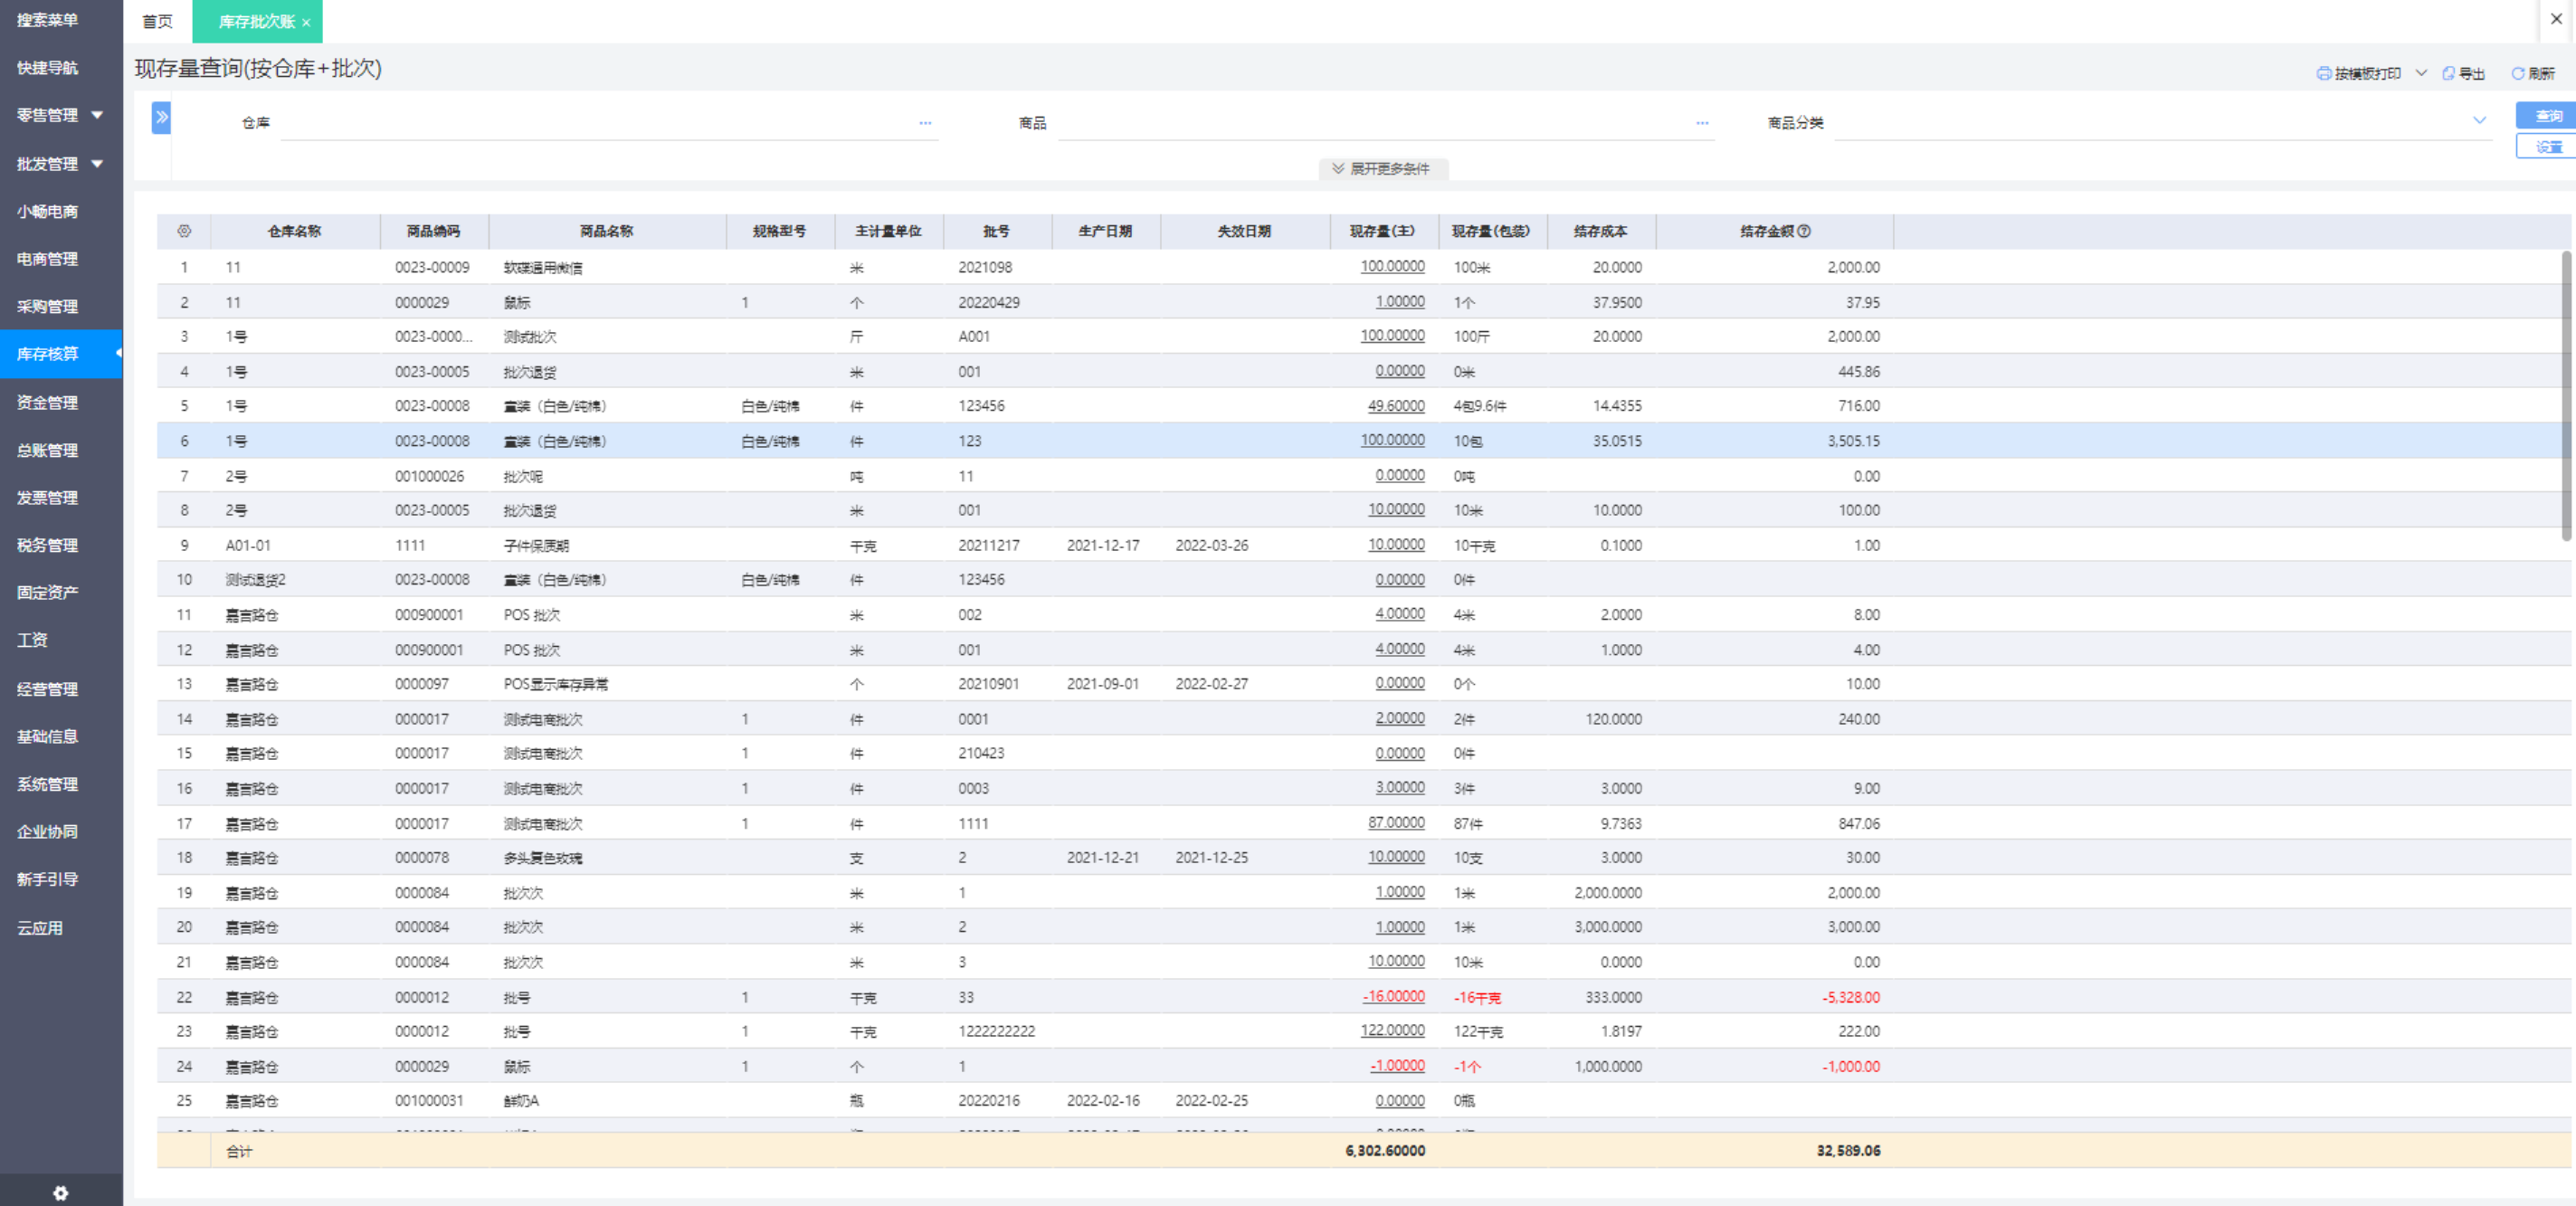Switch to 首页 tab
The width and height of the screenshot is (2576, 1206).
tap(157, 22)
